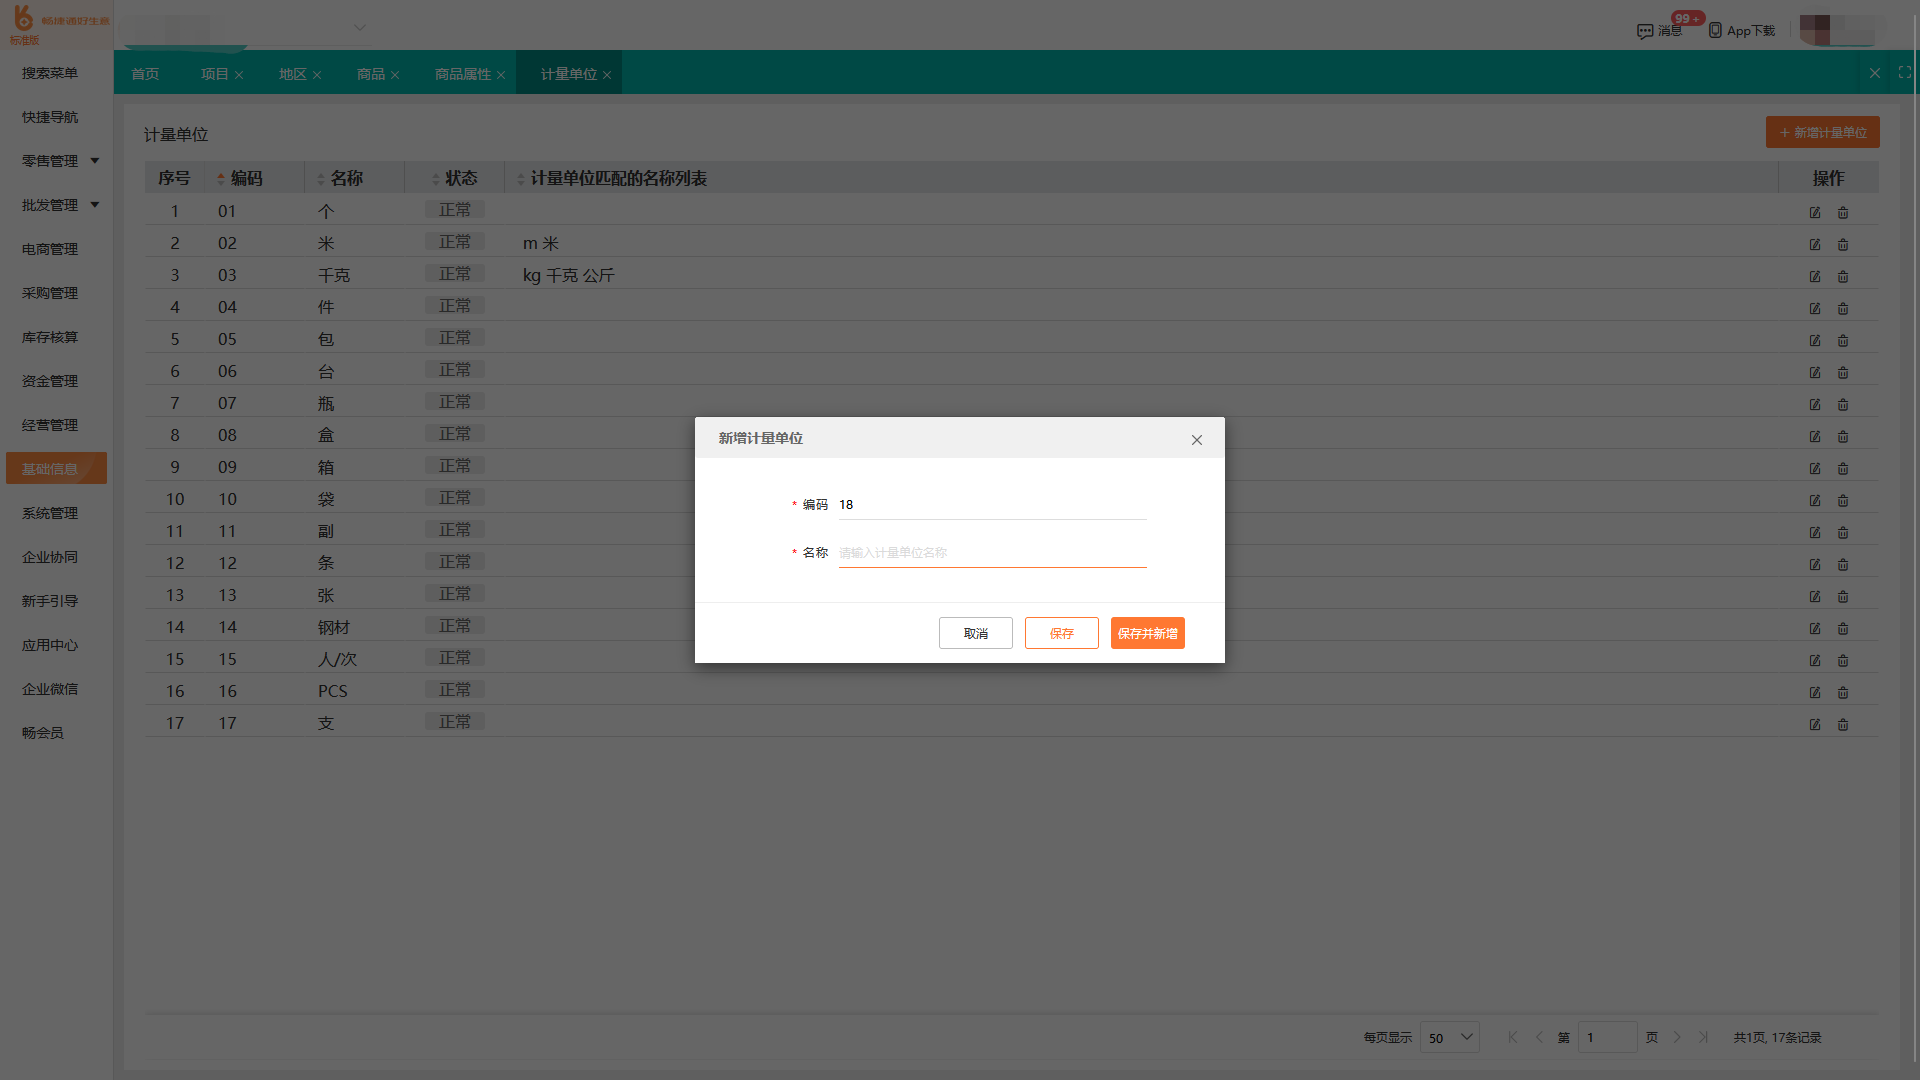This screenshot has height=1080, width=1920.
Task: Open 商品 tab menu
Action: (376, 74)
